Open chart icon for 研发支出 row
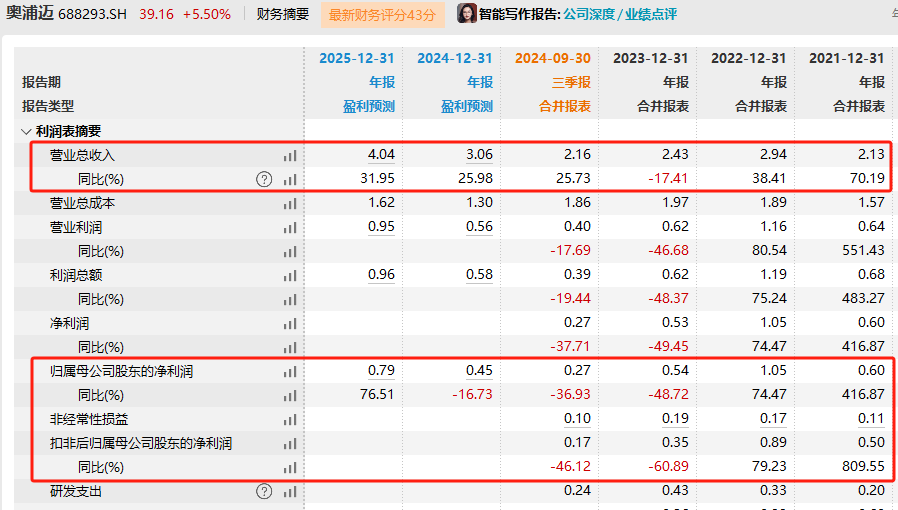The width and height of the screenshot is (898, 510). coord(290,491)
